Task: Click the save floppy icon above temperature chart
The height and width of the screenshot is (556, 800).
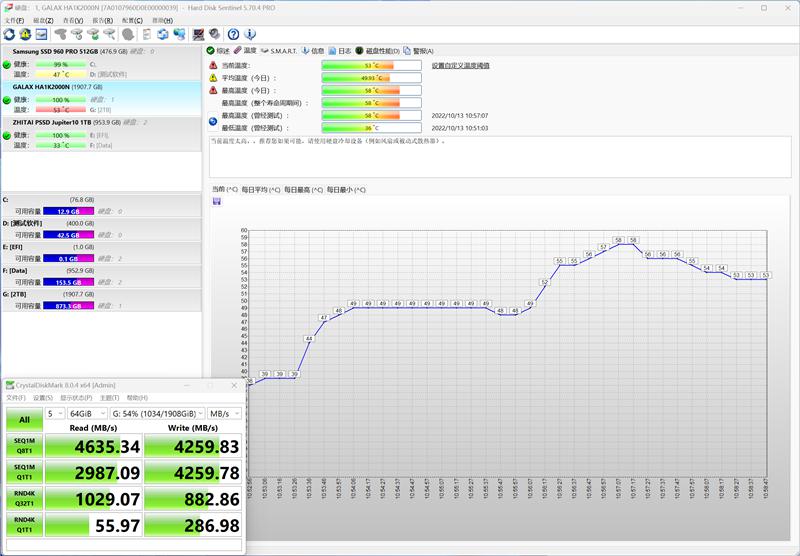Action: click(217, 201)
